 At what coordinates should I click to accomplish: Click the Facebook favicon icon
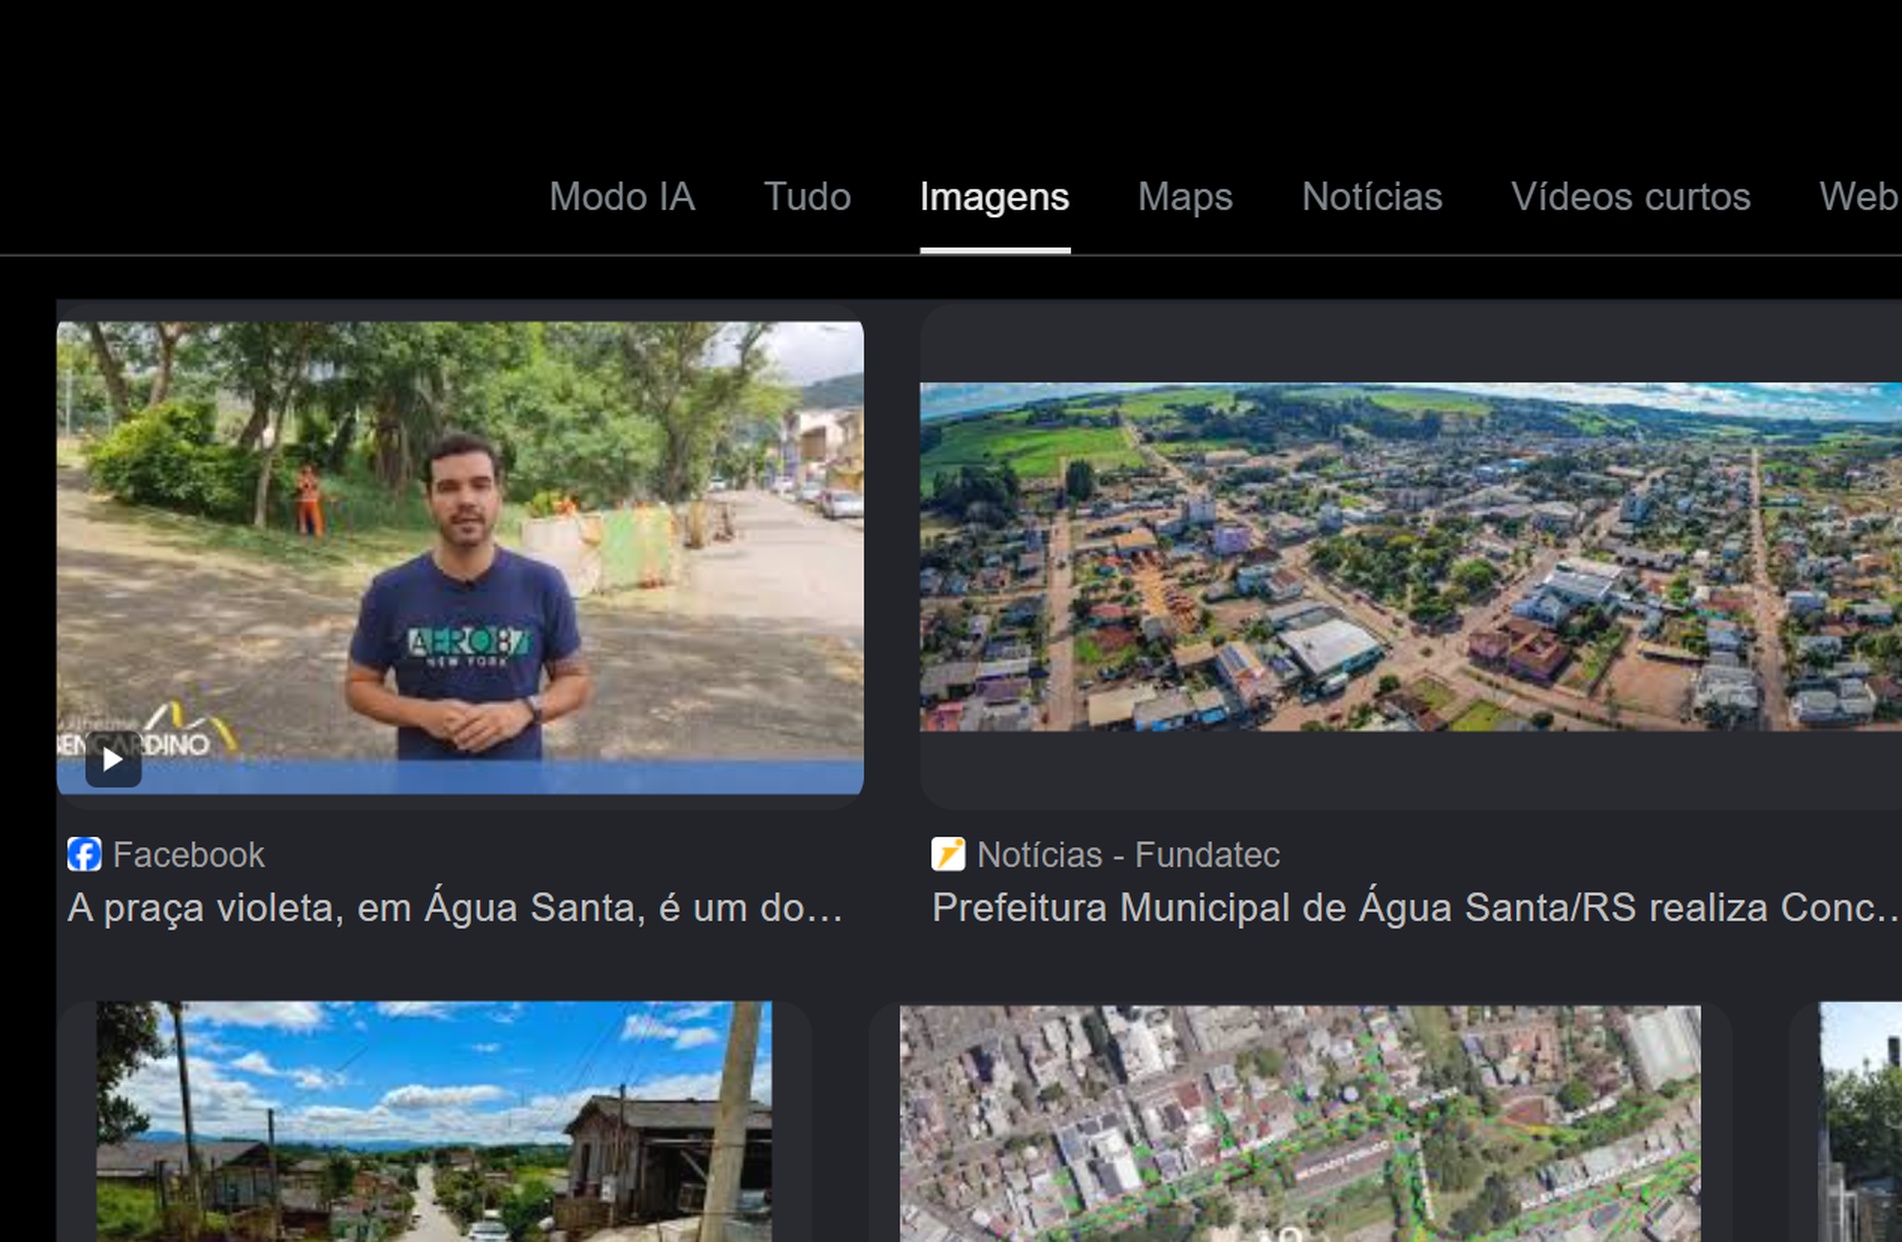click(x=84, y=855)
